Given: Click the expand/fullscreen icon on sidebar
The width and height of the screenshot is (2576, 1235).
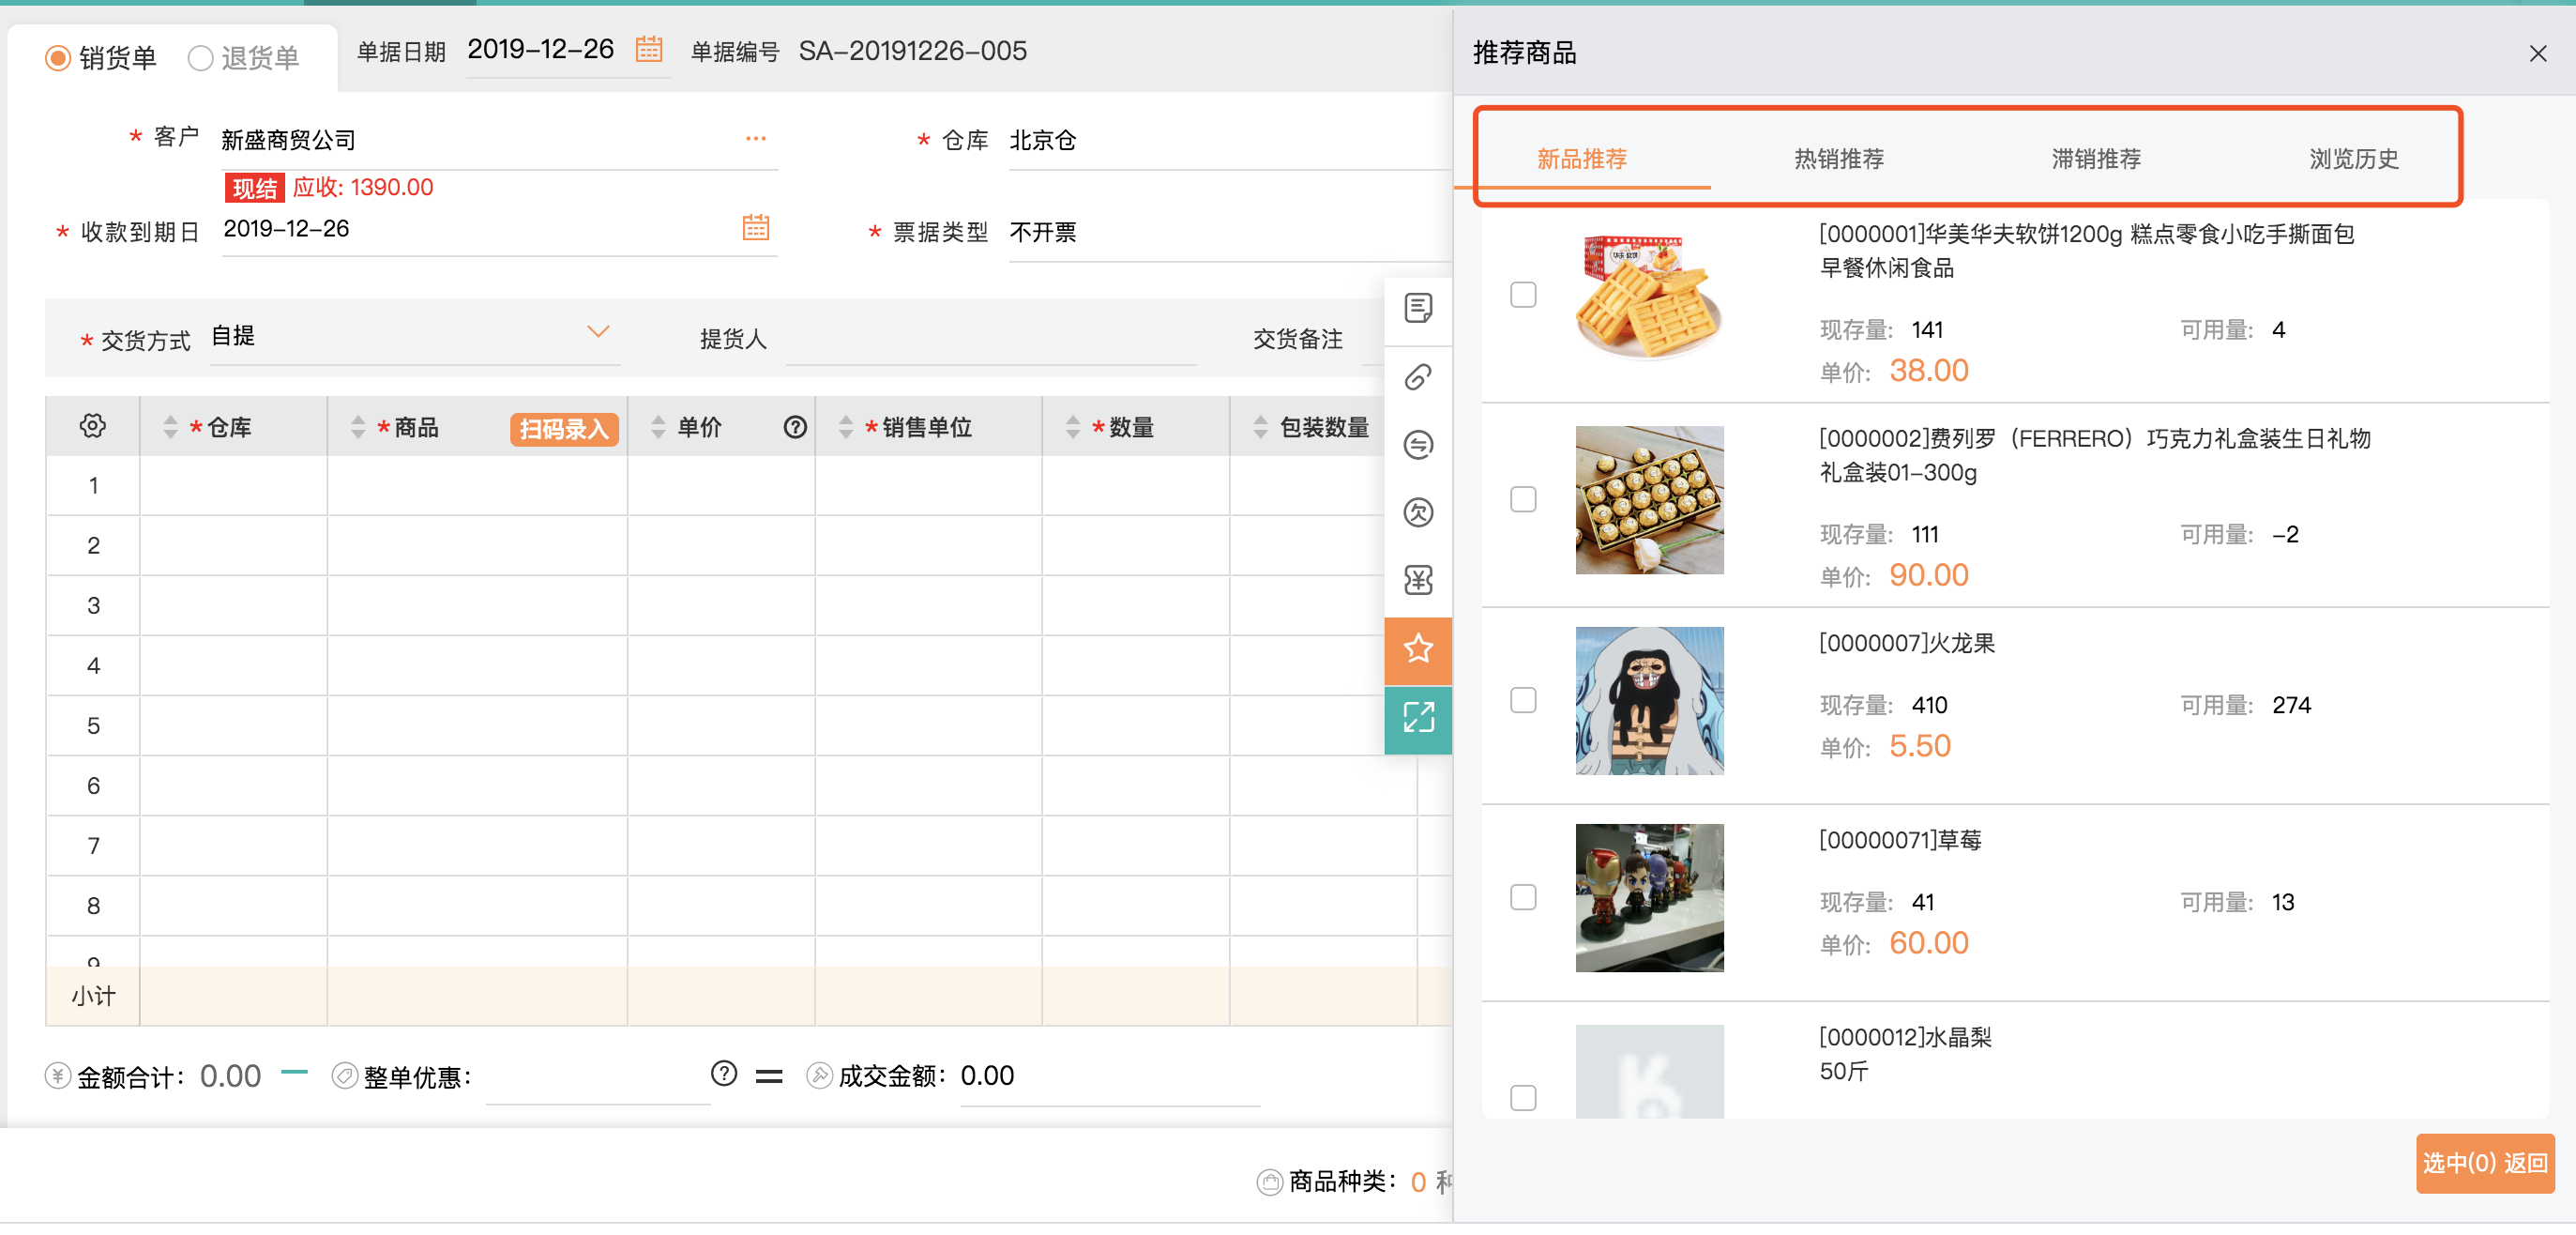Looking at the screenshot, I should tap(1417, 719).
